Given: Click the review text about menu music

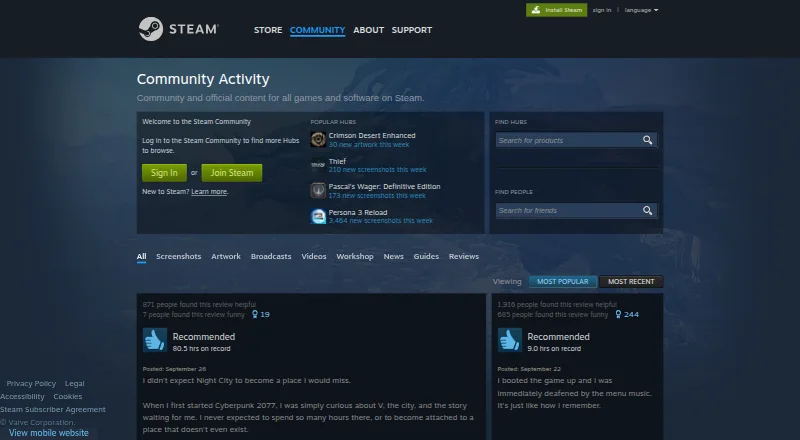Looking at the screenshot, I should 574,393.
